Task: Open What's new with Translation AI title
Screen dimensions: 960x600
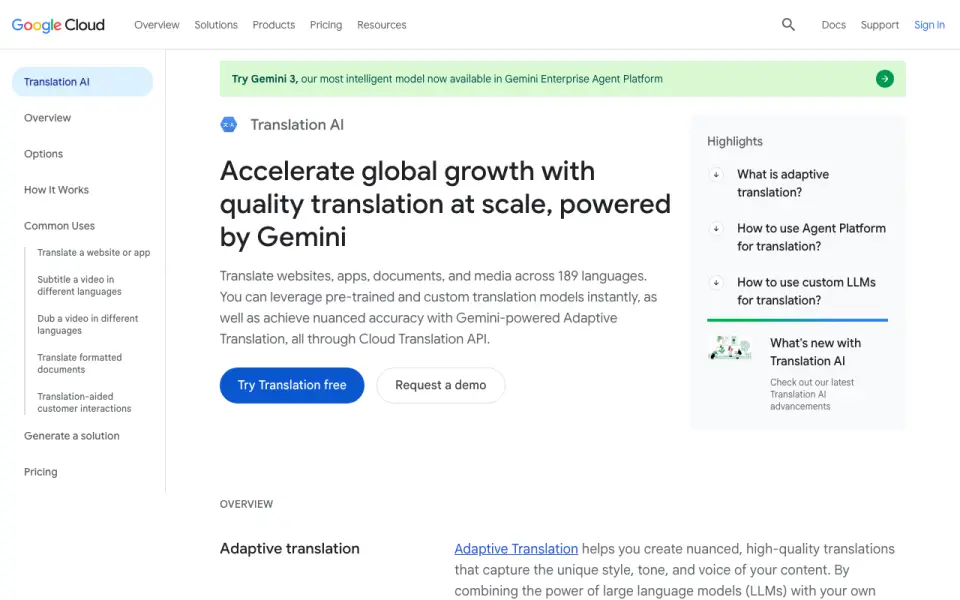Action: (816, 352)
